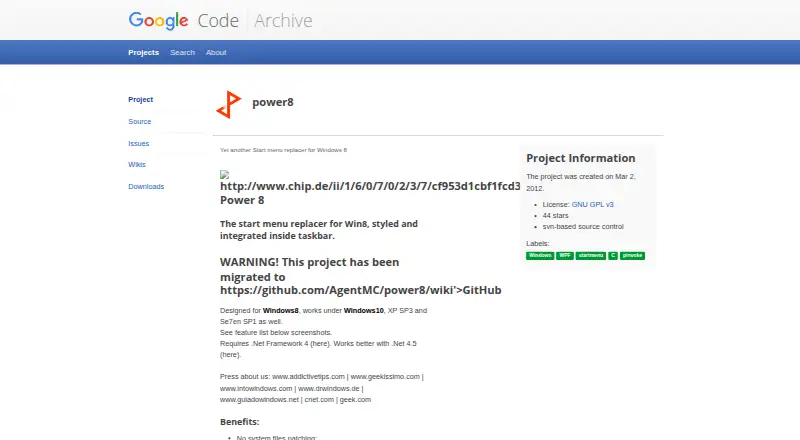Open the About menu item

[216, 53]
